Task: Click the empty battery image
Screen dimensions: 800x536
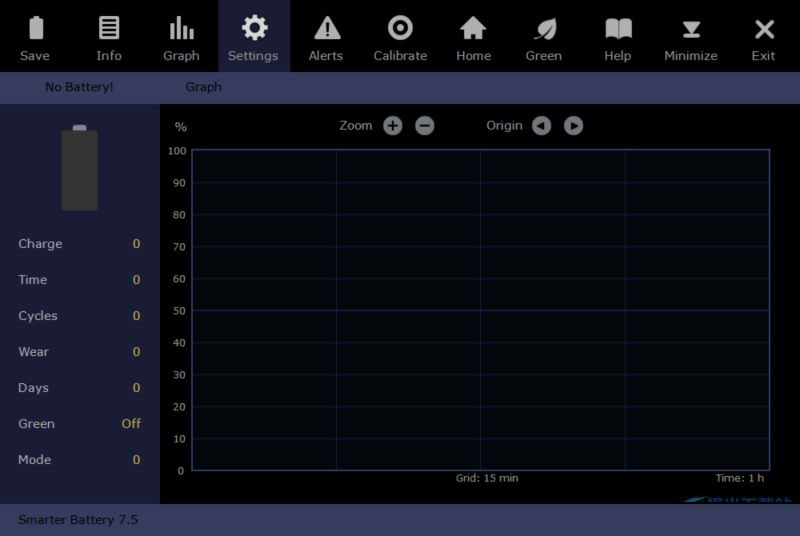Action: pyautogui.click(x=79, y=169)
